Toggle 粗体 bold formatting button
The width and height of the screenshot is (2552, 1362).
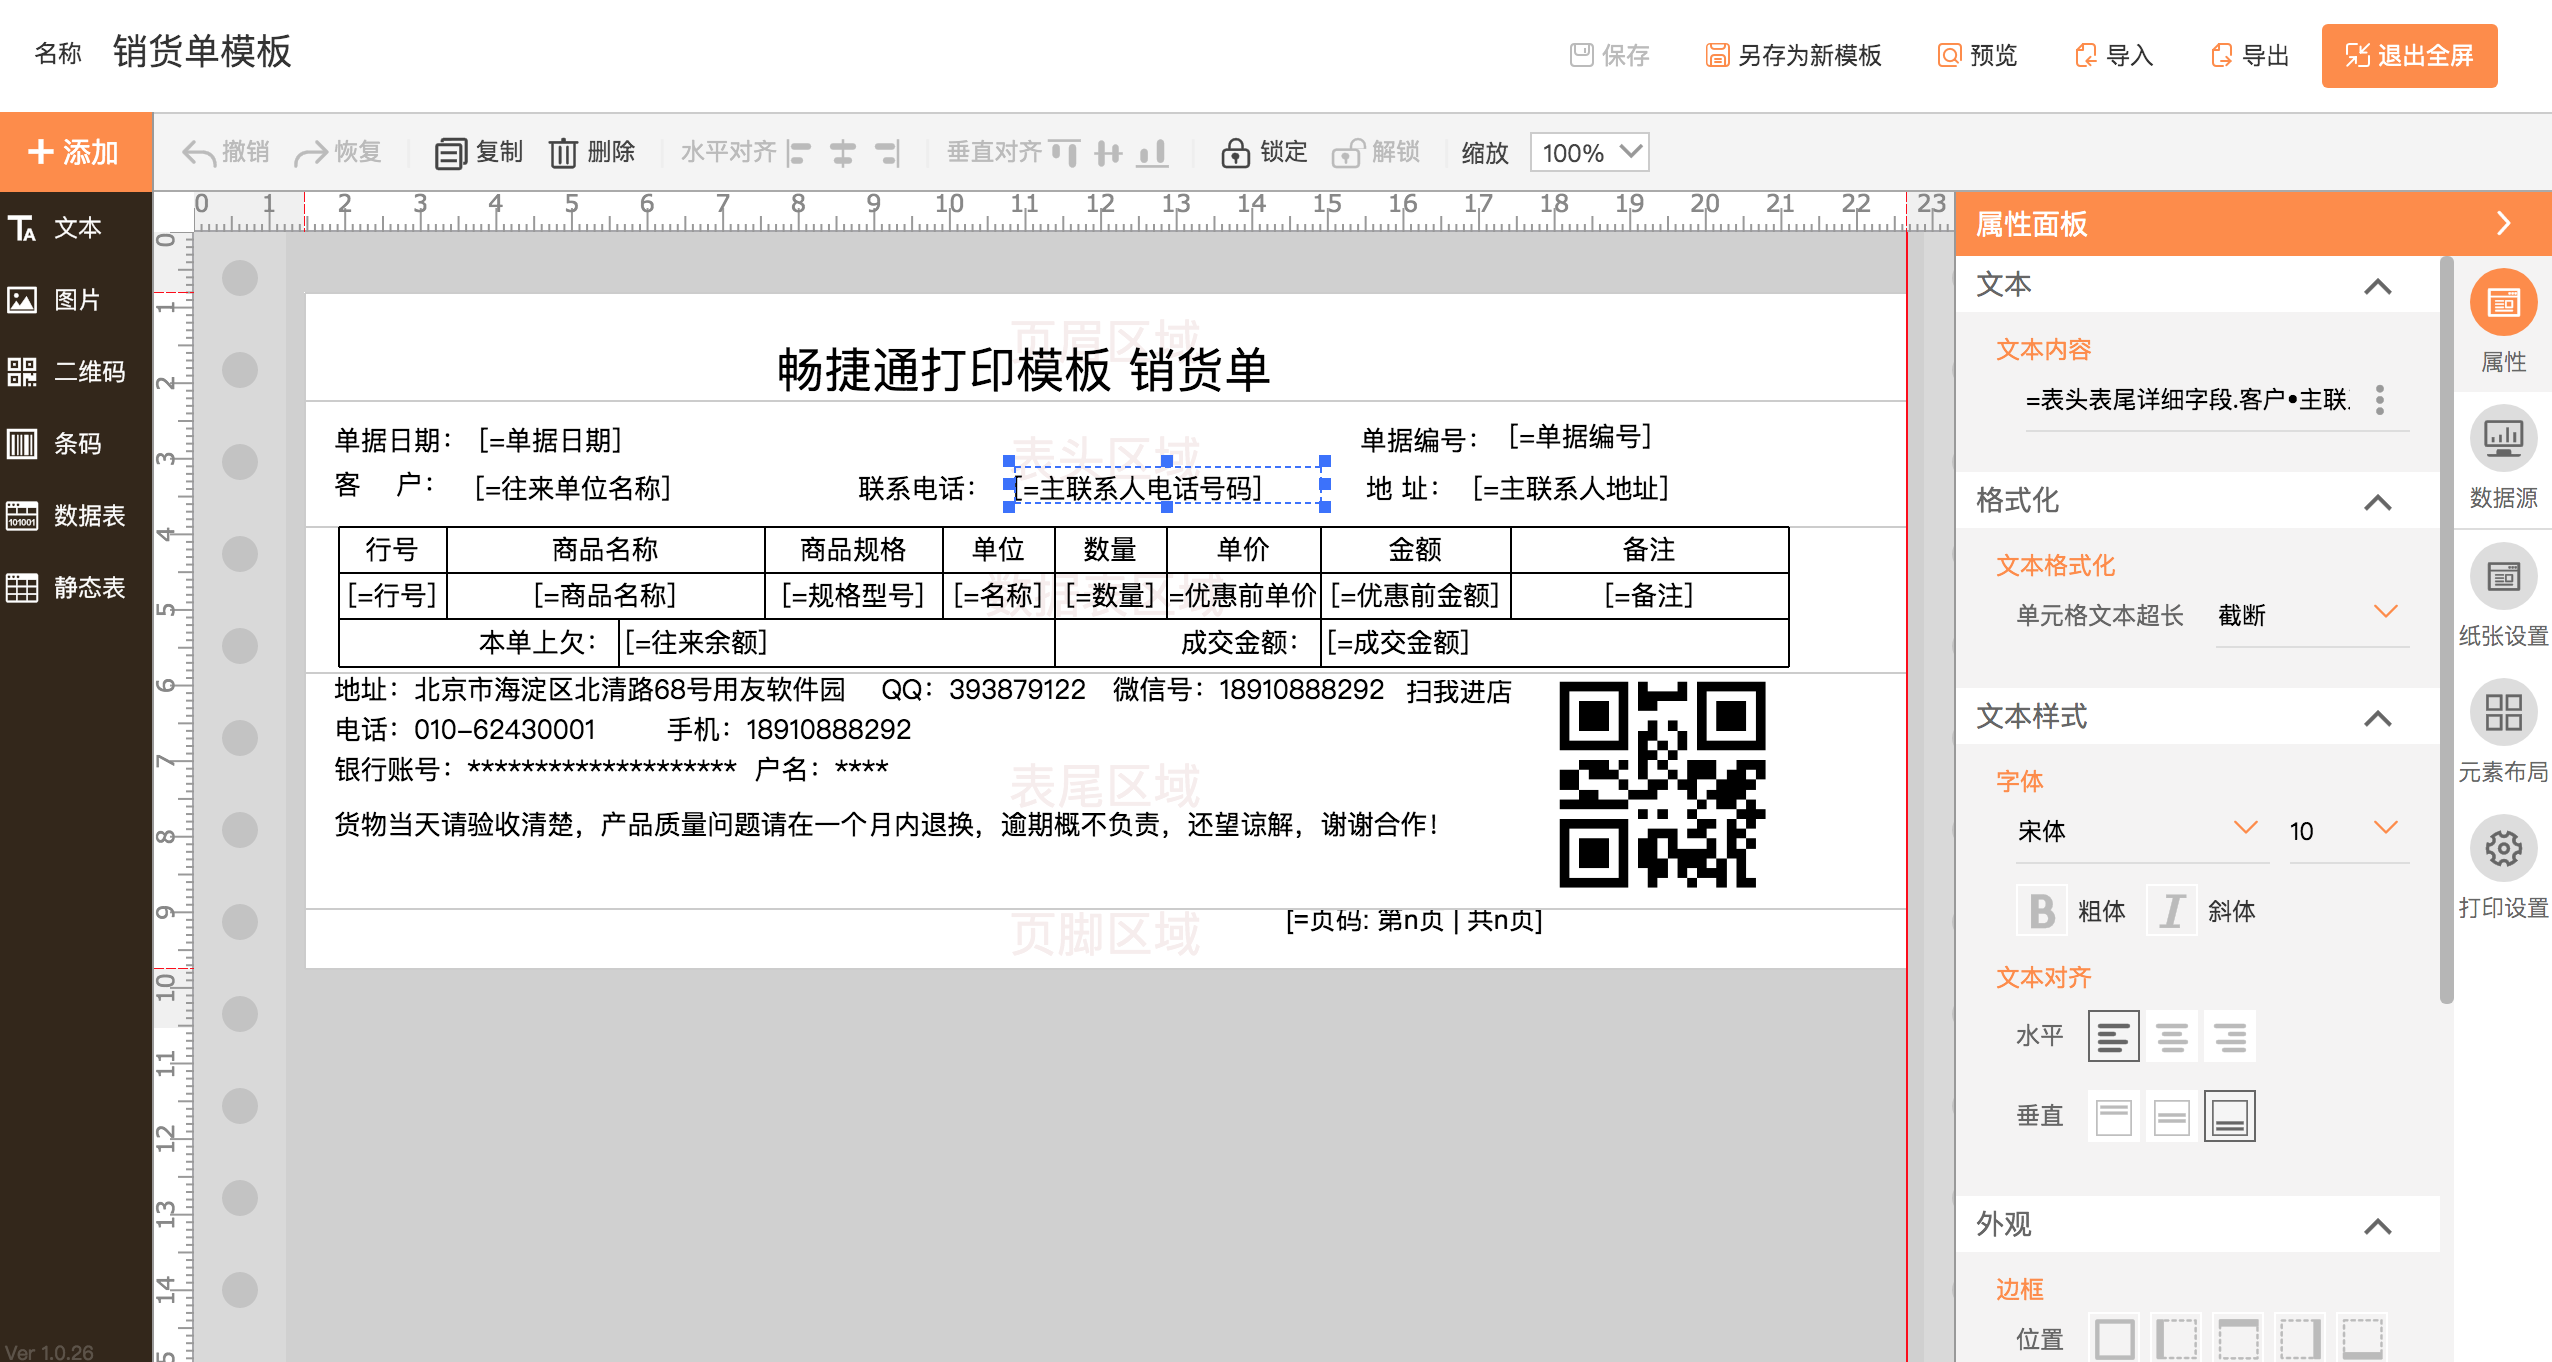click(x=2037, y=911)
